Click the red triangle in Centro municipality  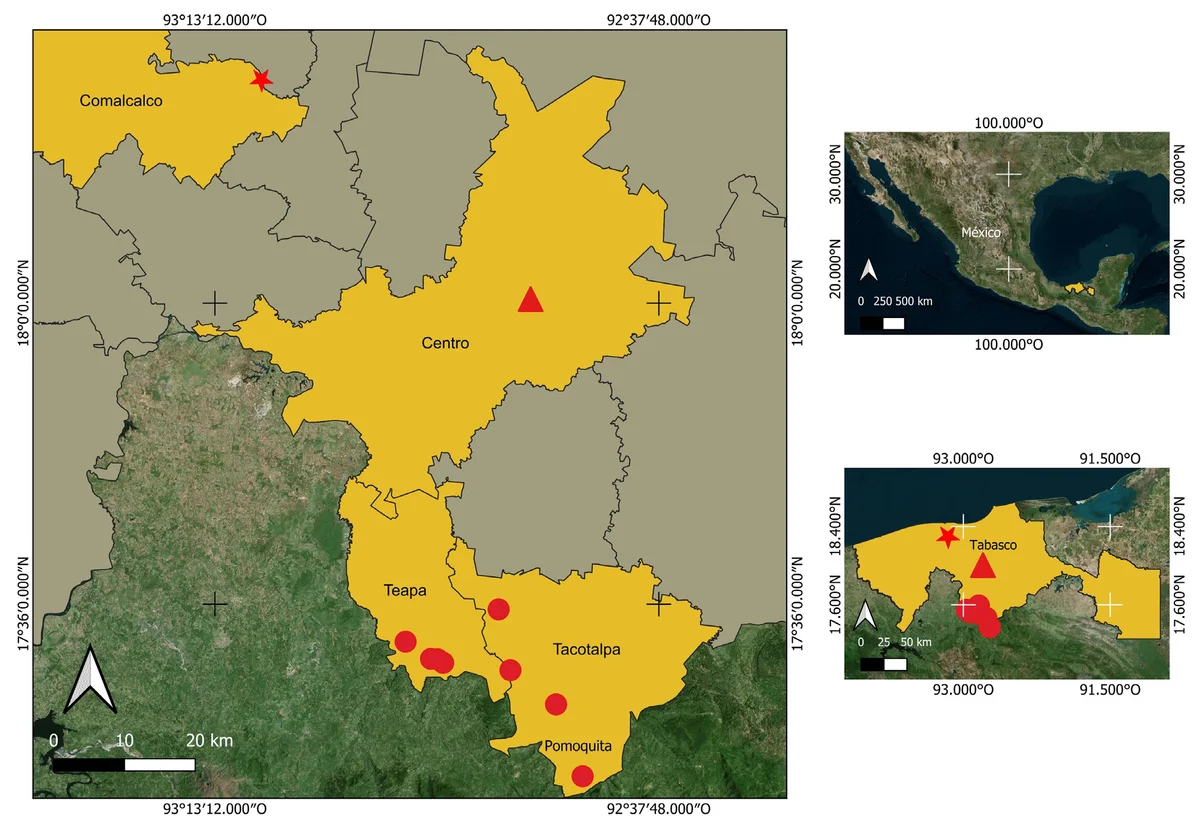tap(530, 300)
